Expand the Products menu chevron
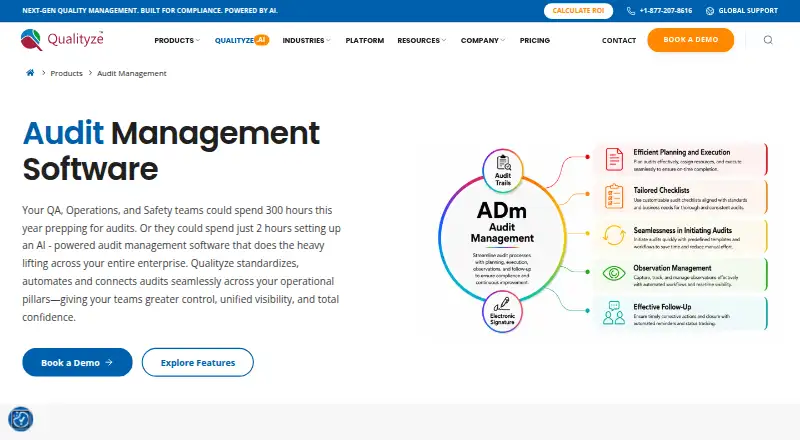The height and width of the screenshot is (440, 800). pyautogui.click(x=198, y=40)
